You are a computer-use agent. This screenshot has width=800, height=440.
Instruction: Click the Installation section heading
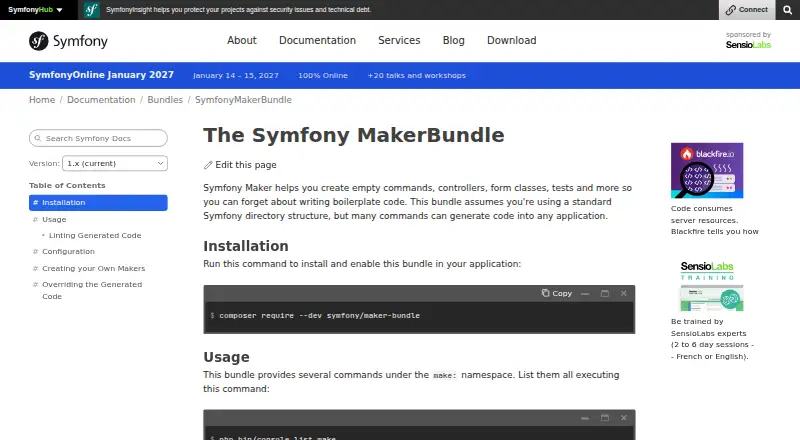pyautogui.click(x=246, y=246)
